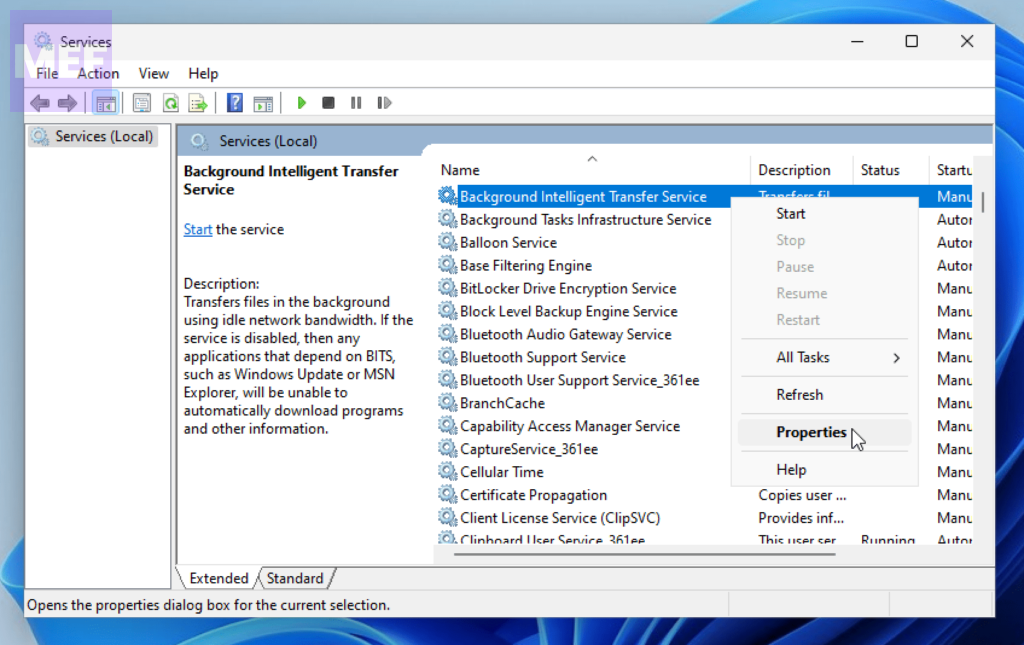Click the toolbar Properties icon

142,103
